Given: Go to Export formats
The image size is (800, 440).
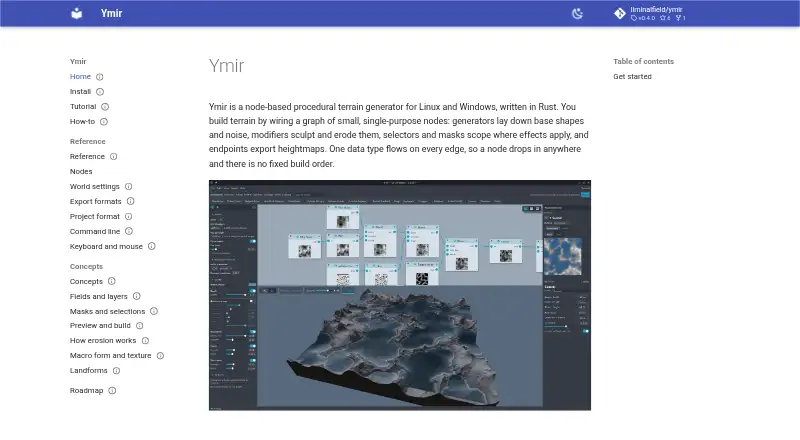Looking at the screenshot, I should (x=95, y=201).
